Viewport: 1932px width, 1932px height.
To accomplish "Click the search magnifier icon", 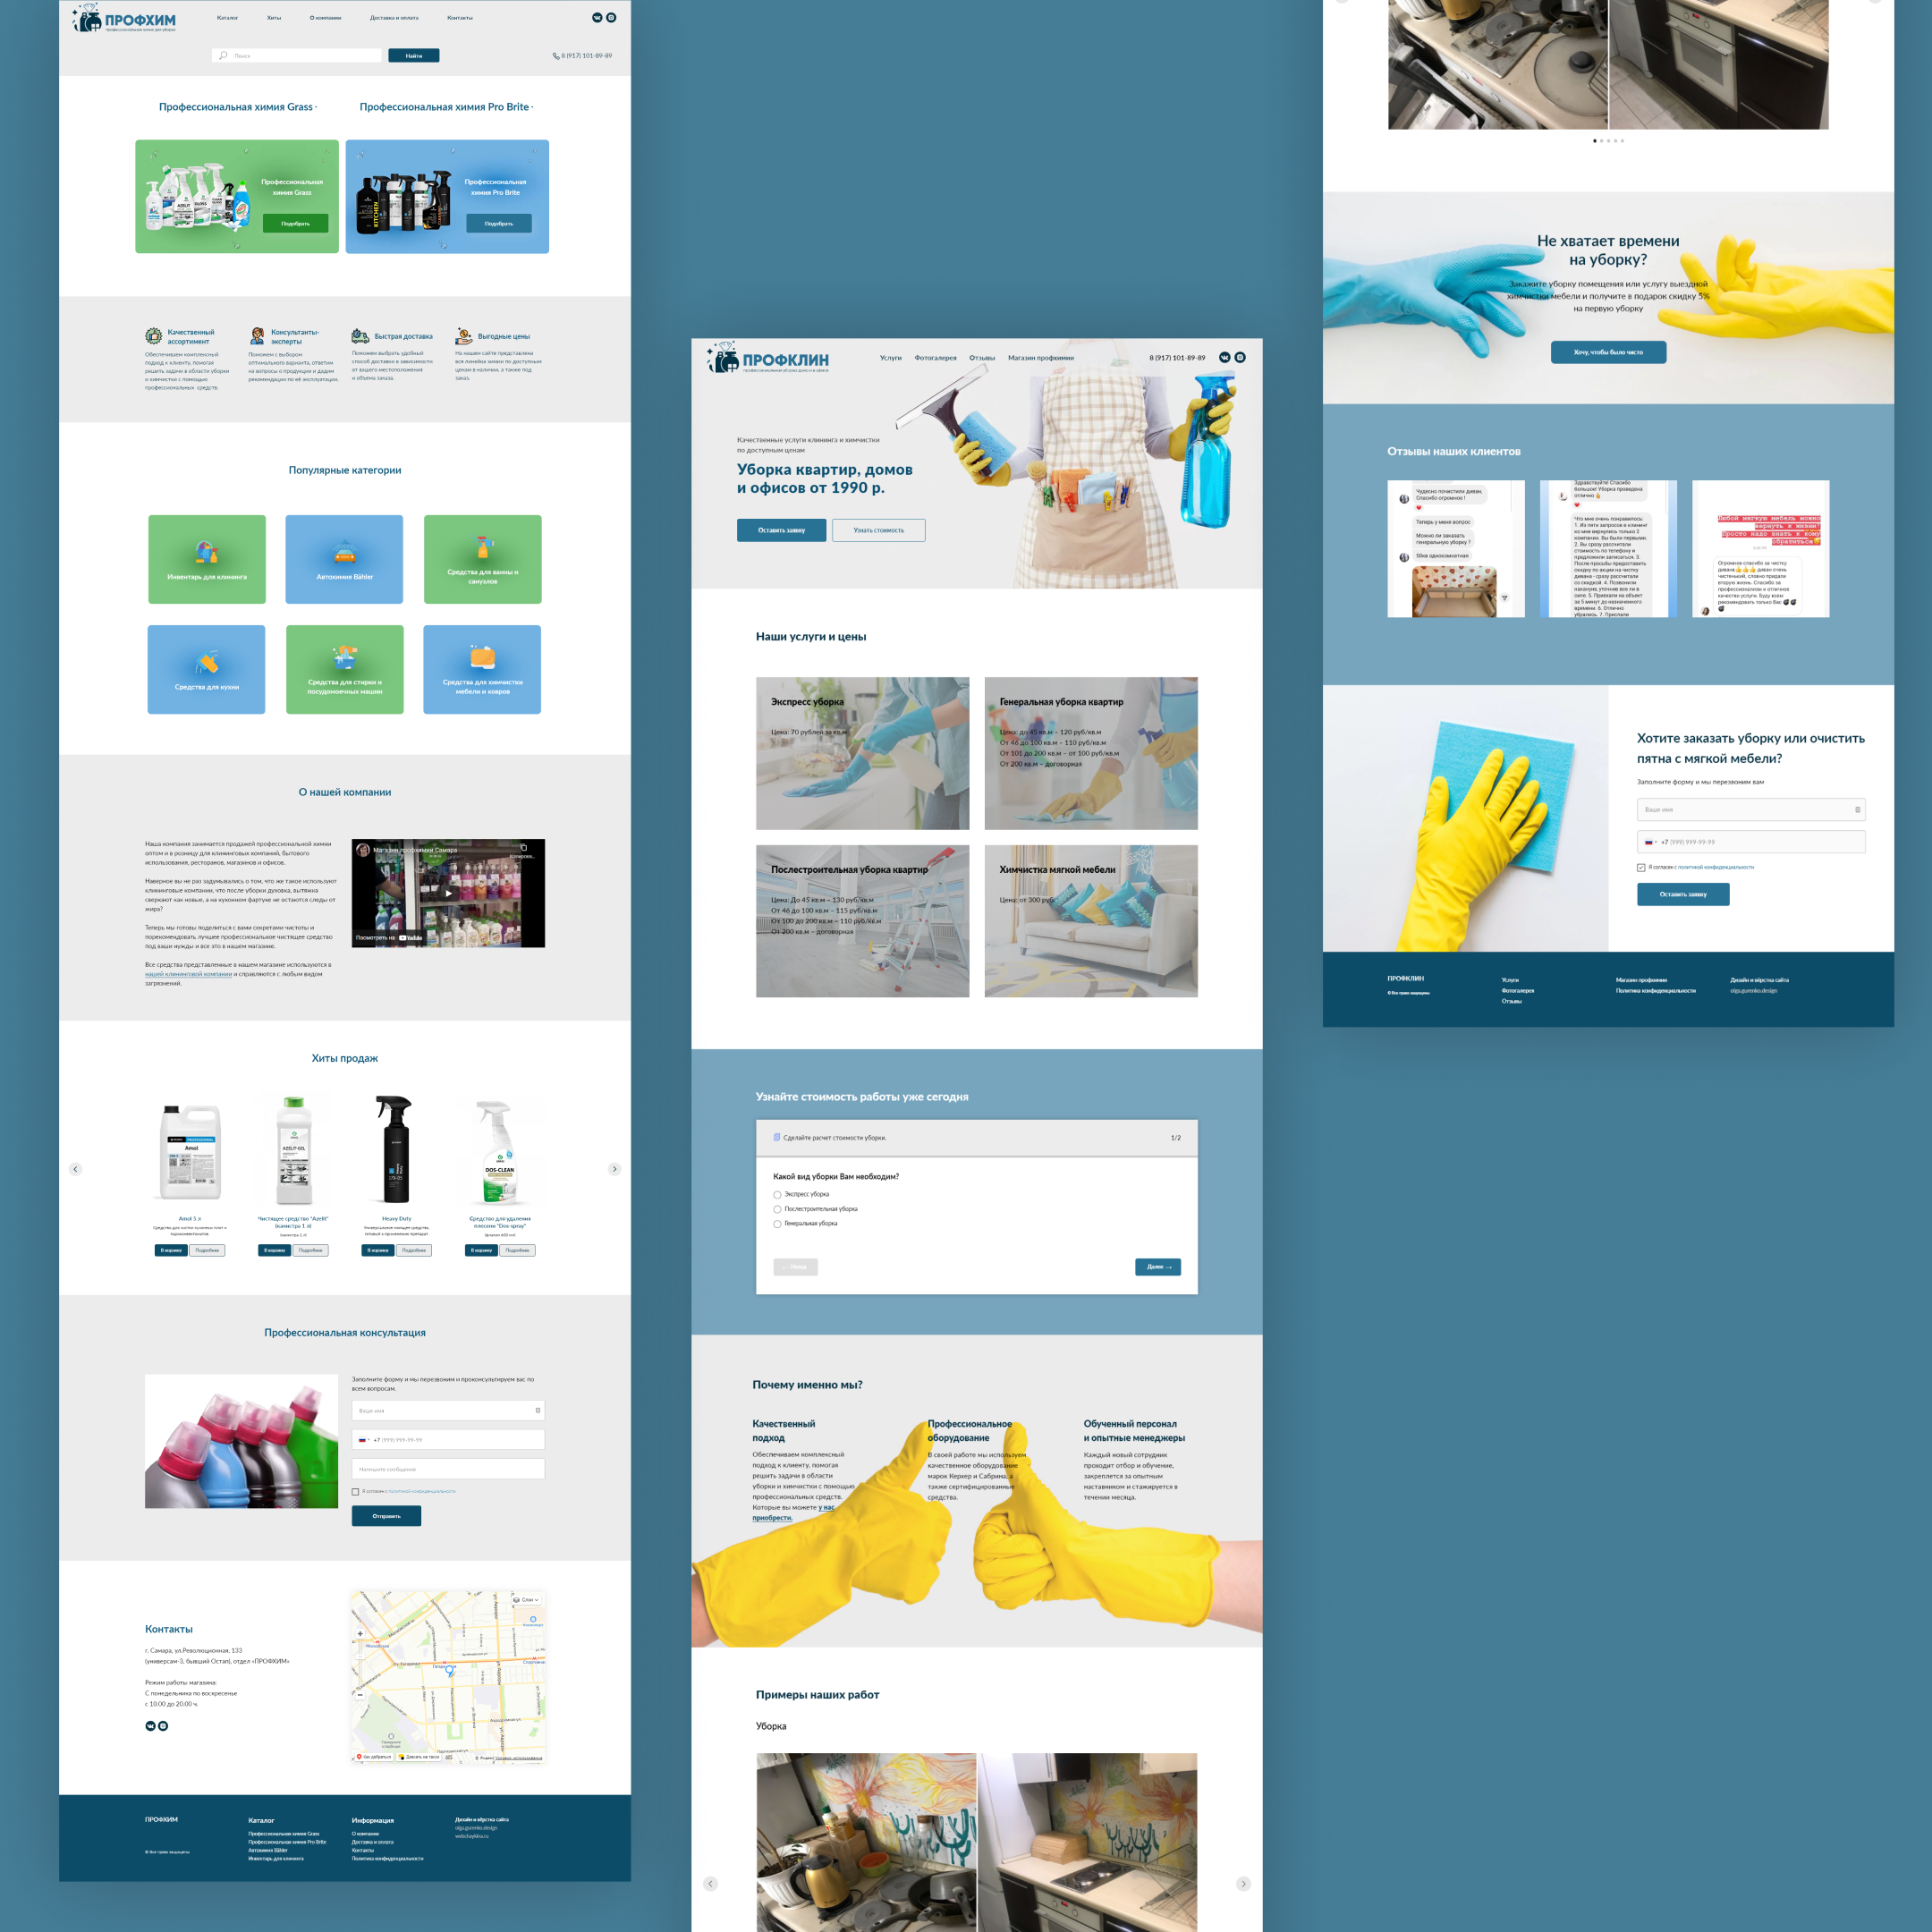I will [x=225, y=64].
